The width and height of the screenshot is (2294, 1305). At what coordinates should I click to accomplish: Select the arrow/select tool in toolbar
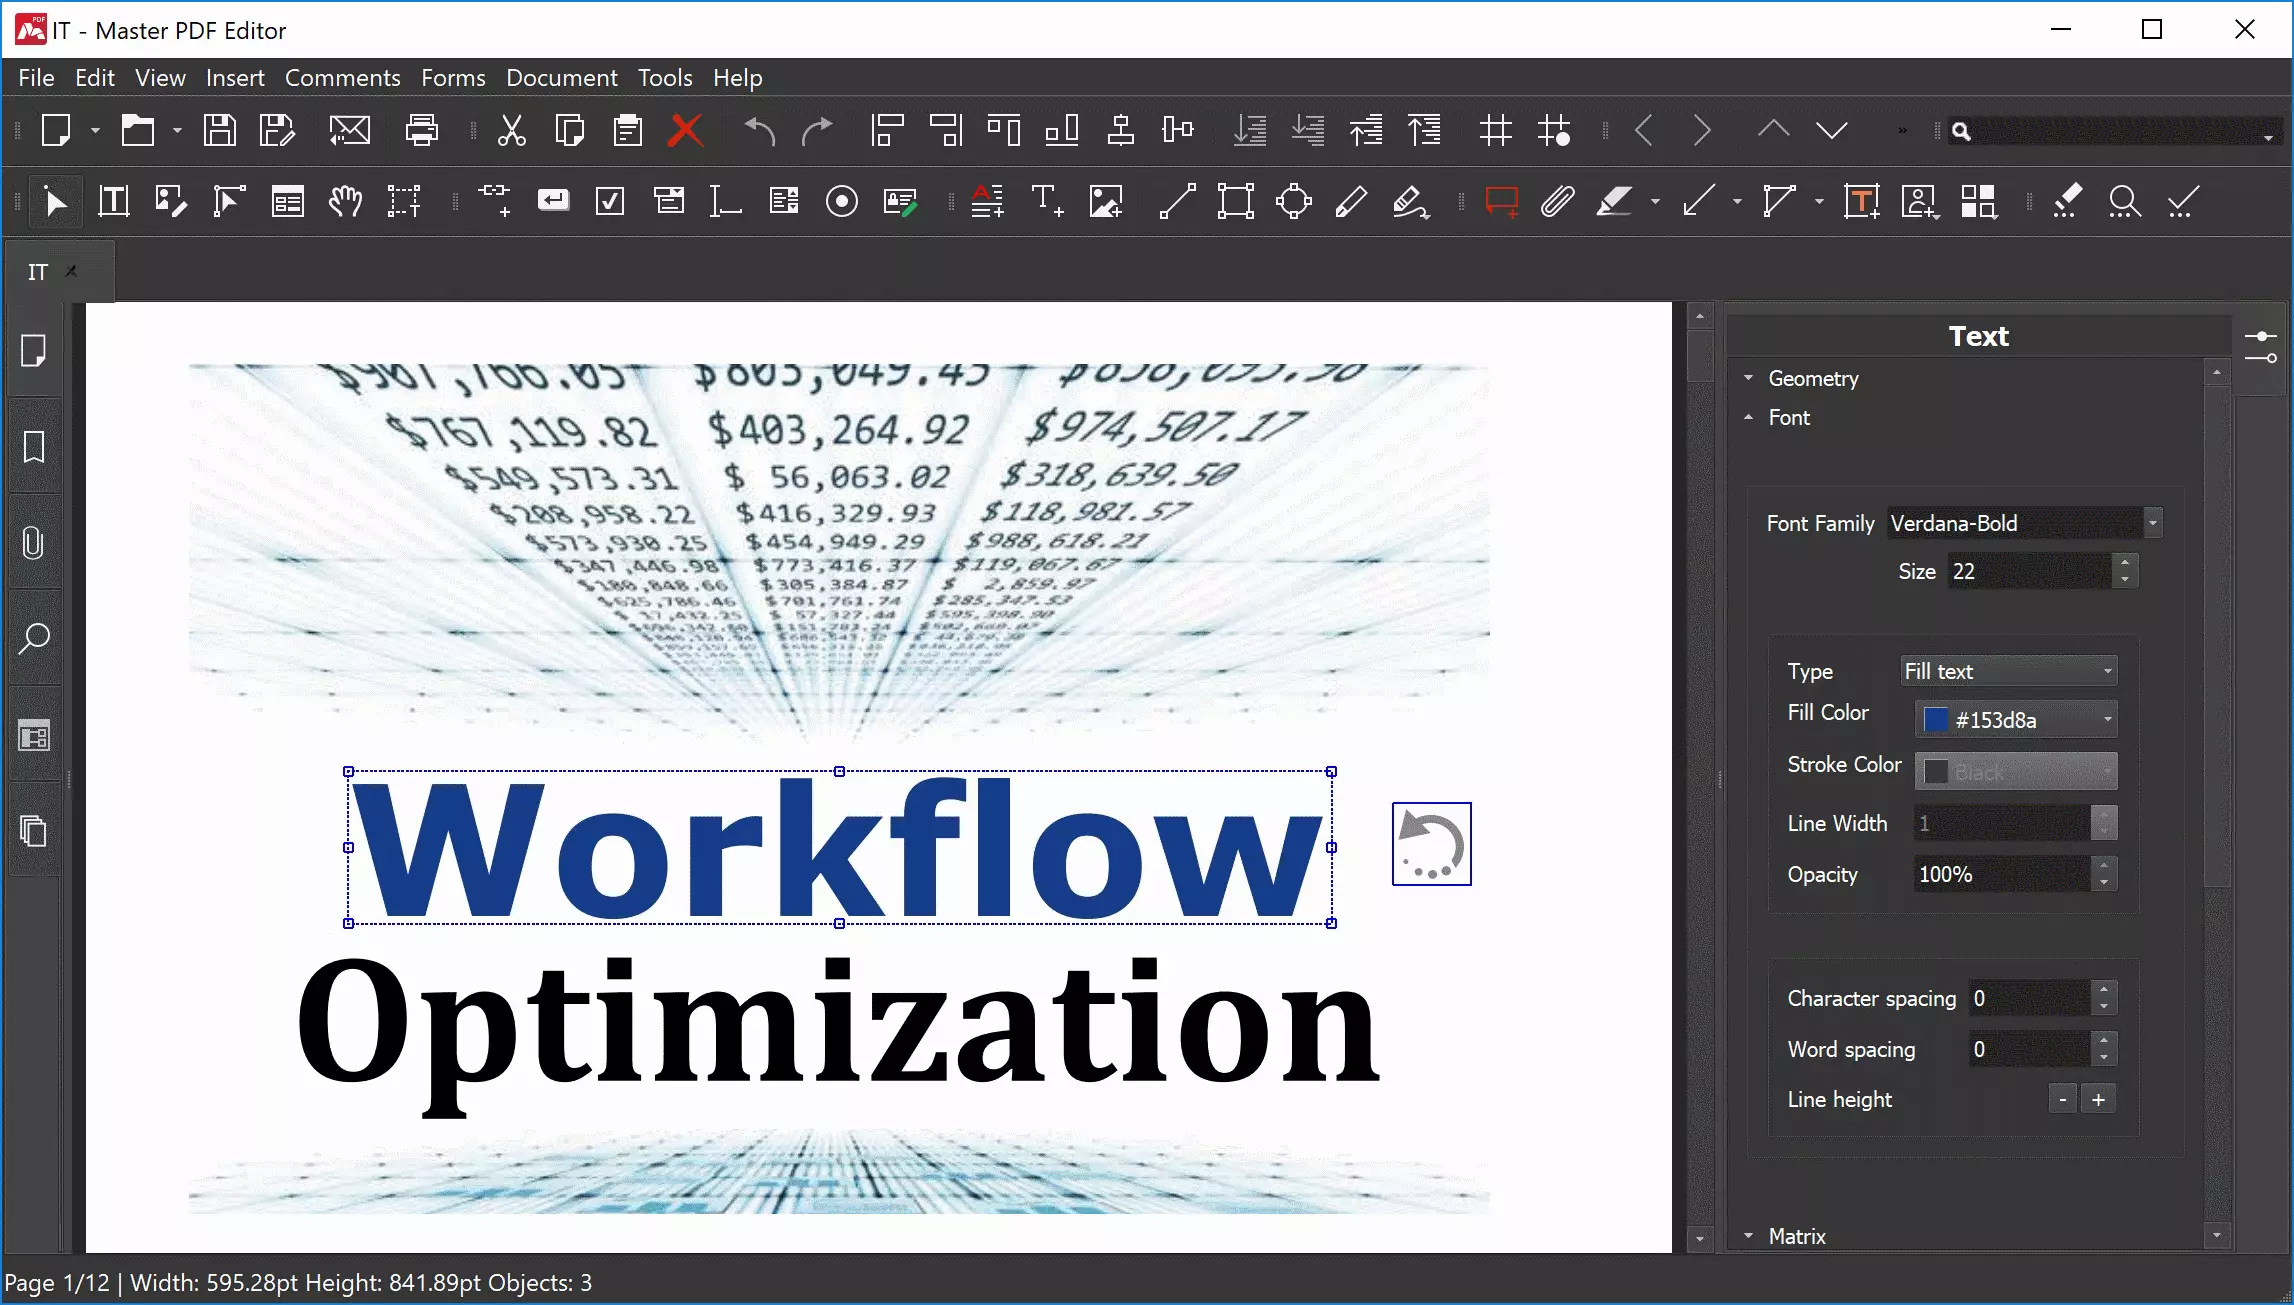coord(55,202)
